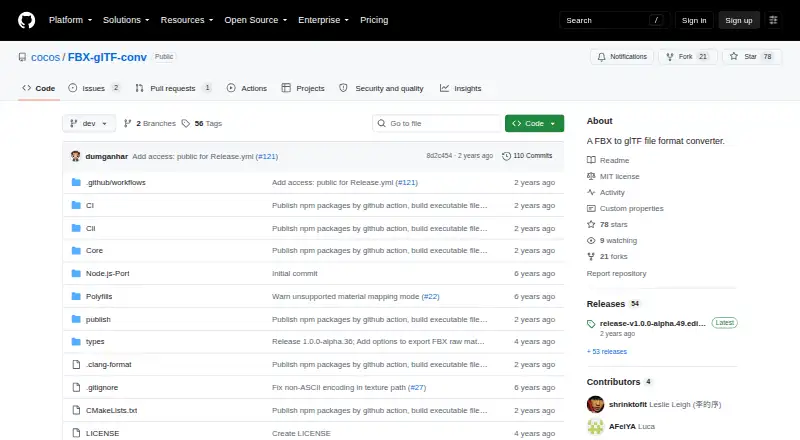The image size is (800, 440).
Task: Open the header menu icon next to Sign up
Action: pyautogui.click(x=773, y=20)
